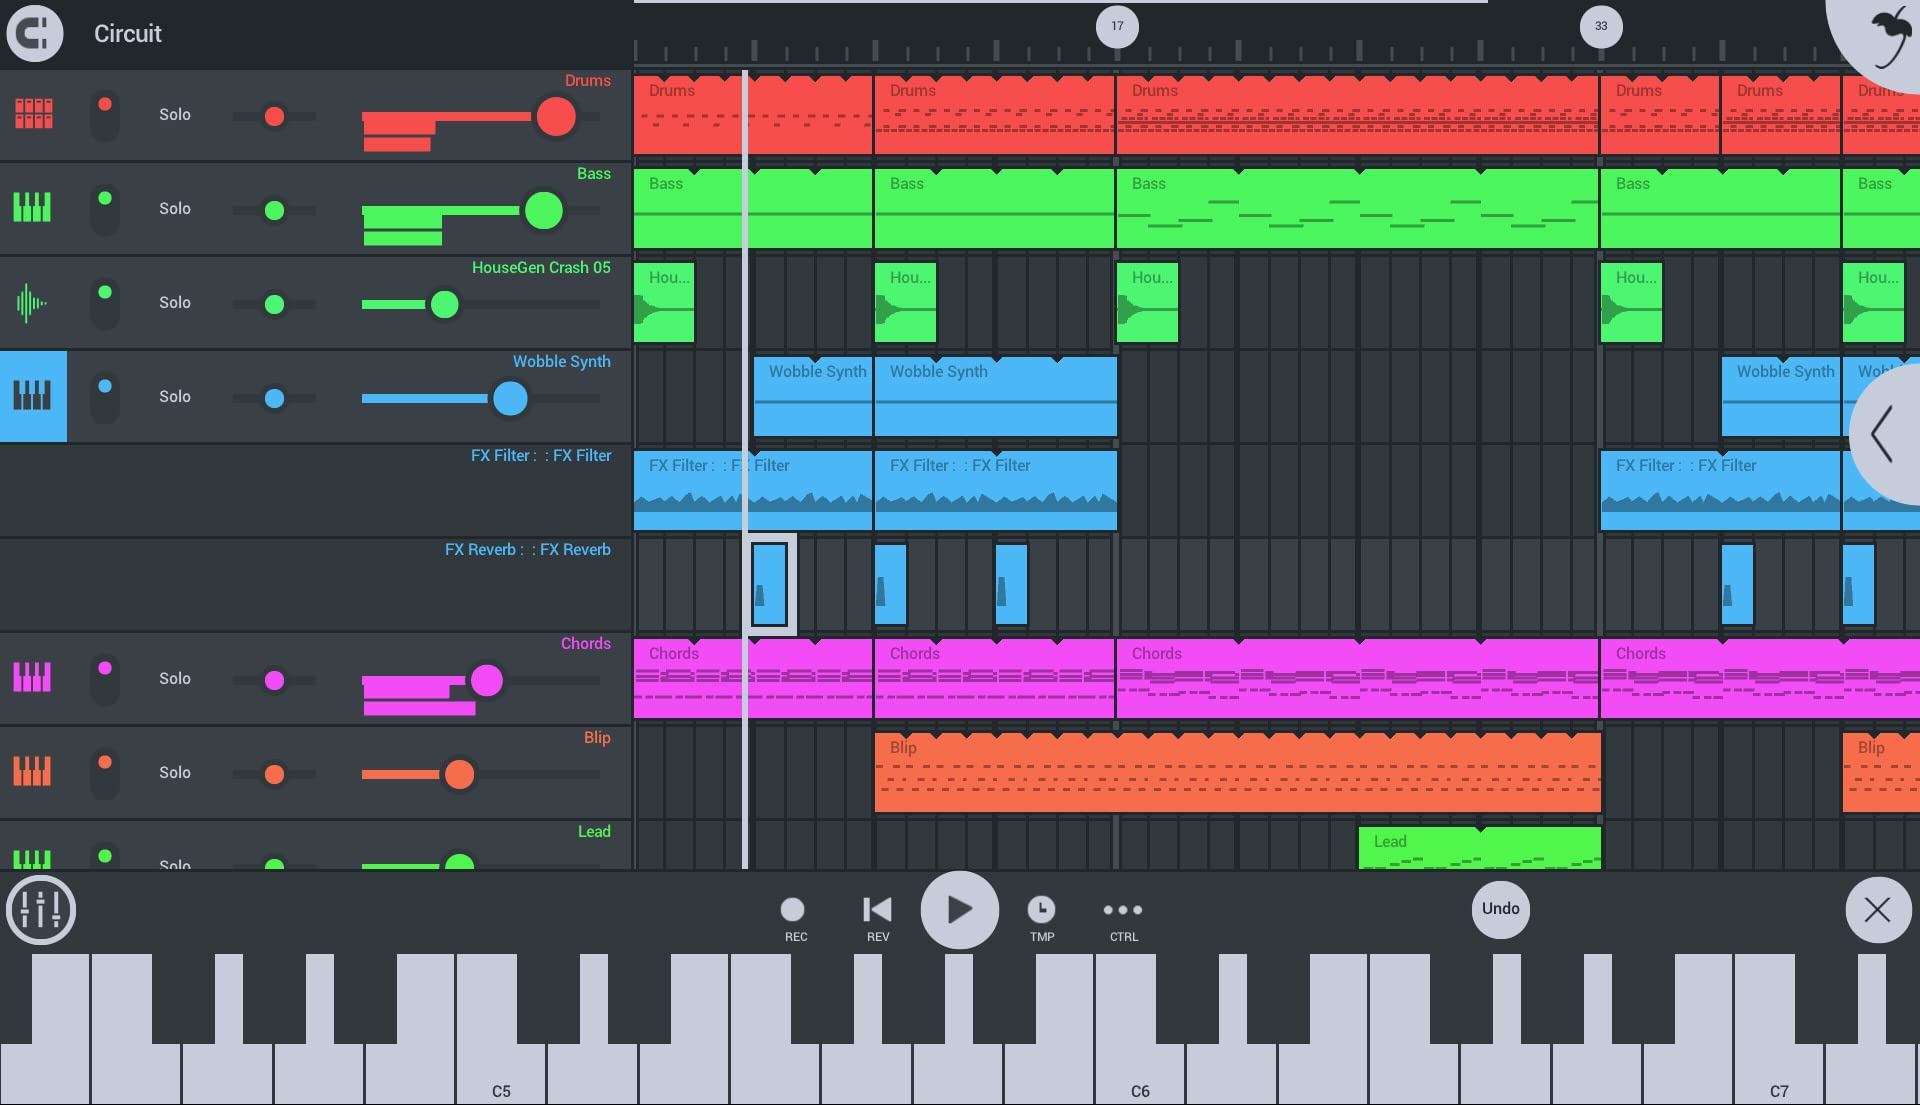Select the Blip track pattern icon
Screen dimensions: 1920x1105
[x=33, y=771]
